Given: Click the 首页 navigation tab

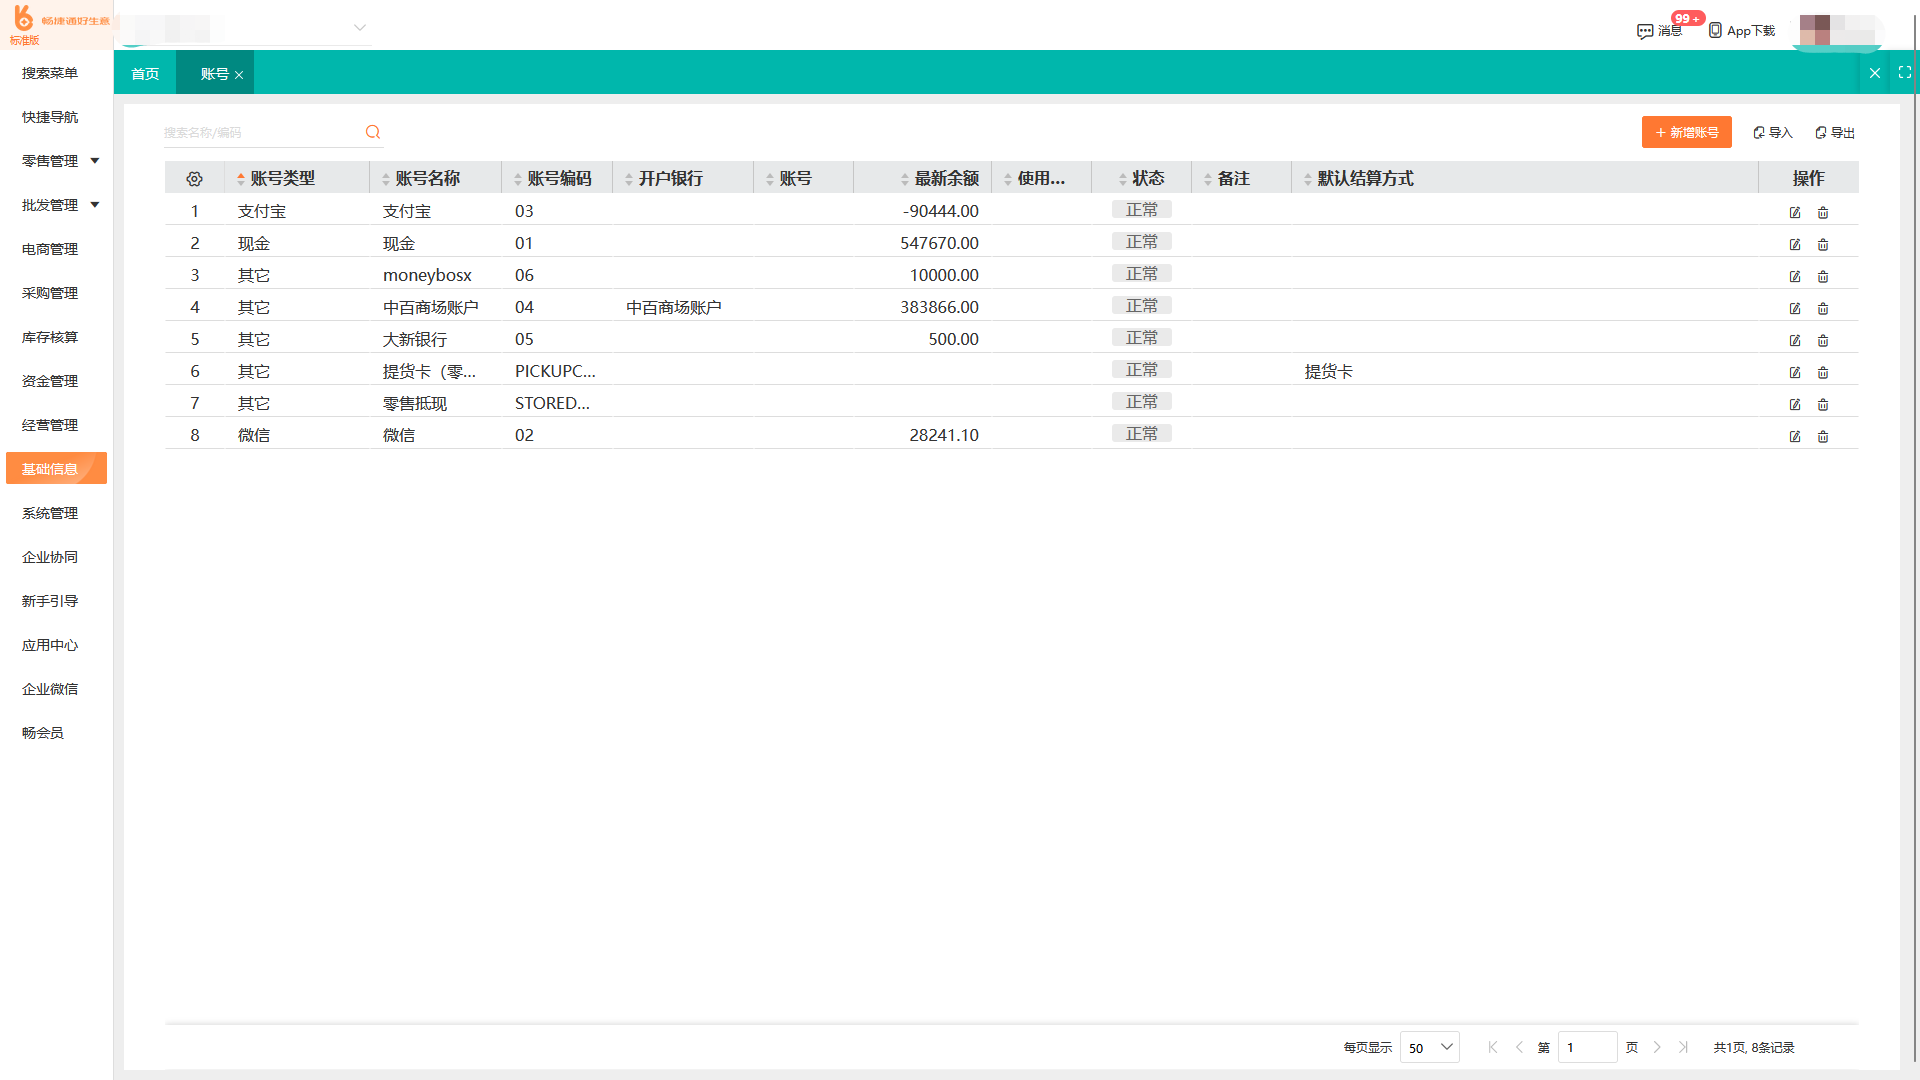Looking at the screenshot, I should point(146,74).
